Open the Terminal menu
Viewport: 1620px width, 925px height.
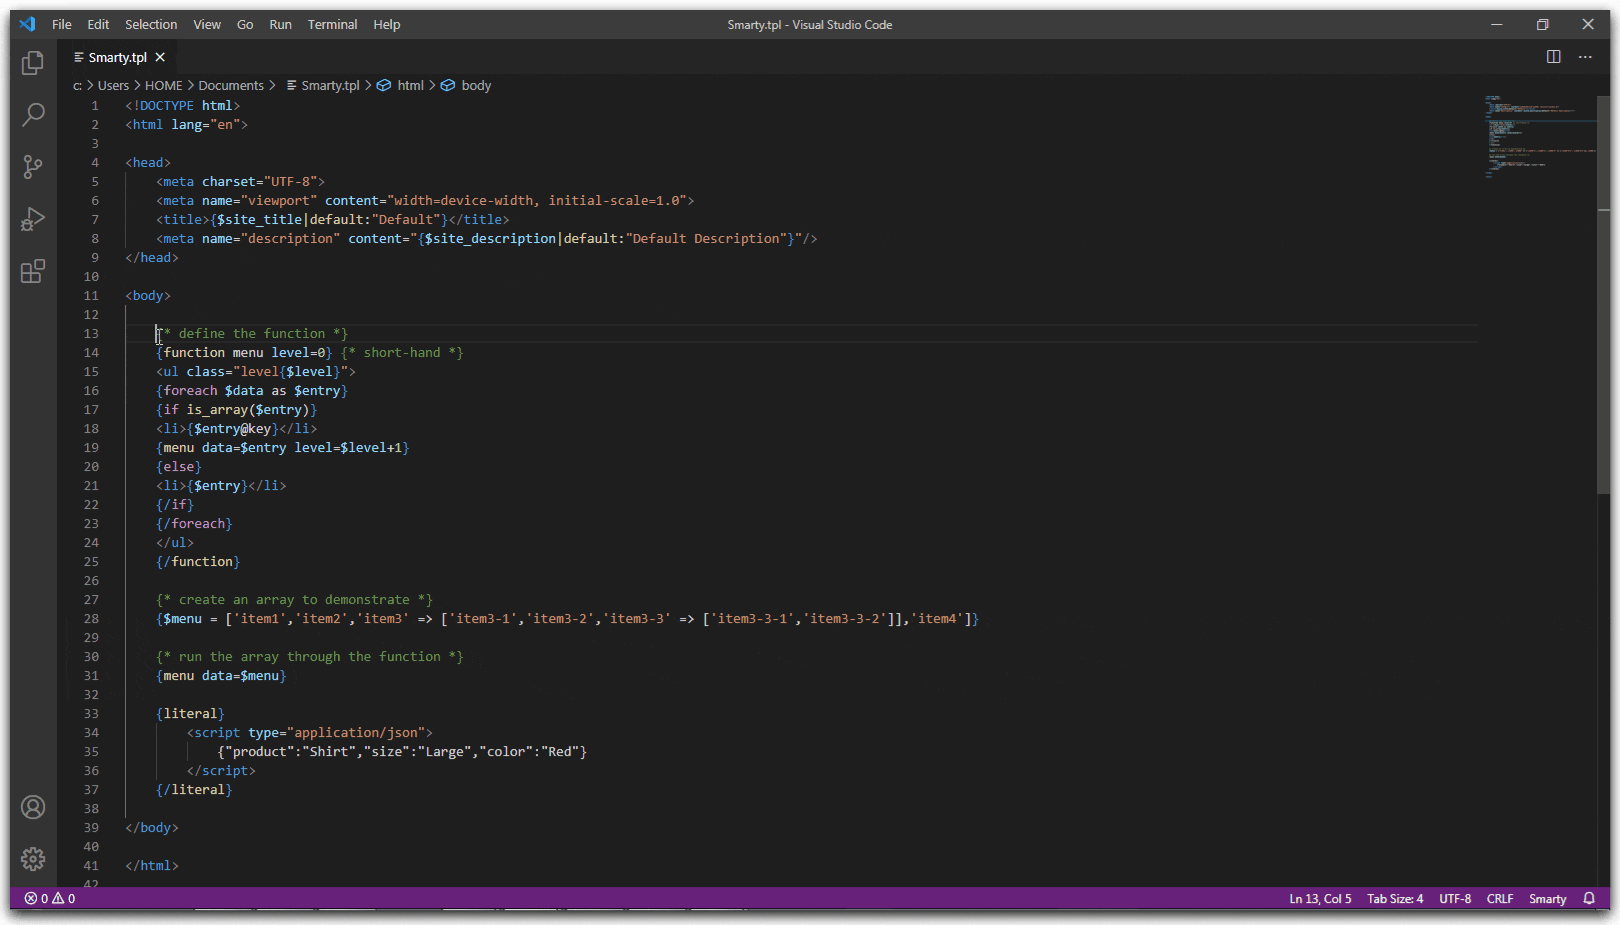[332, 24]
